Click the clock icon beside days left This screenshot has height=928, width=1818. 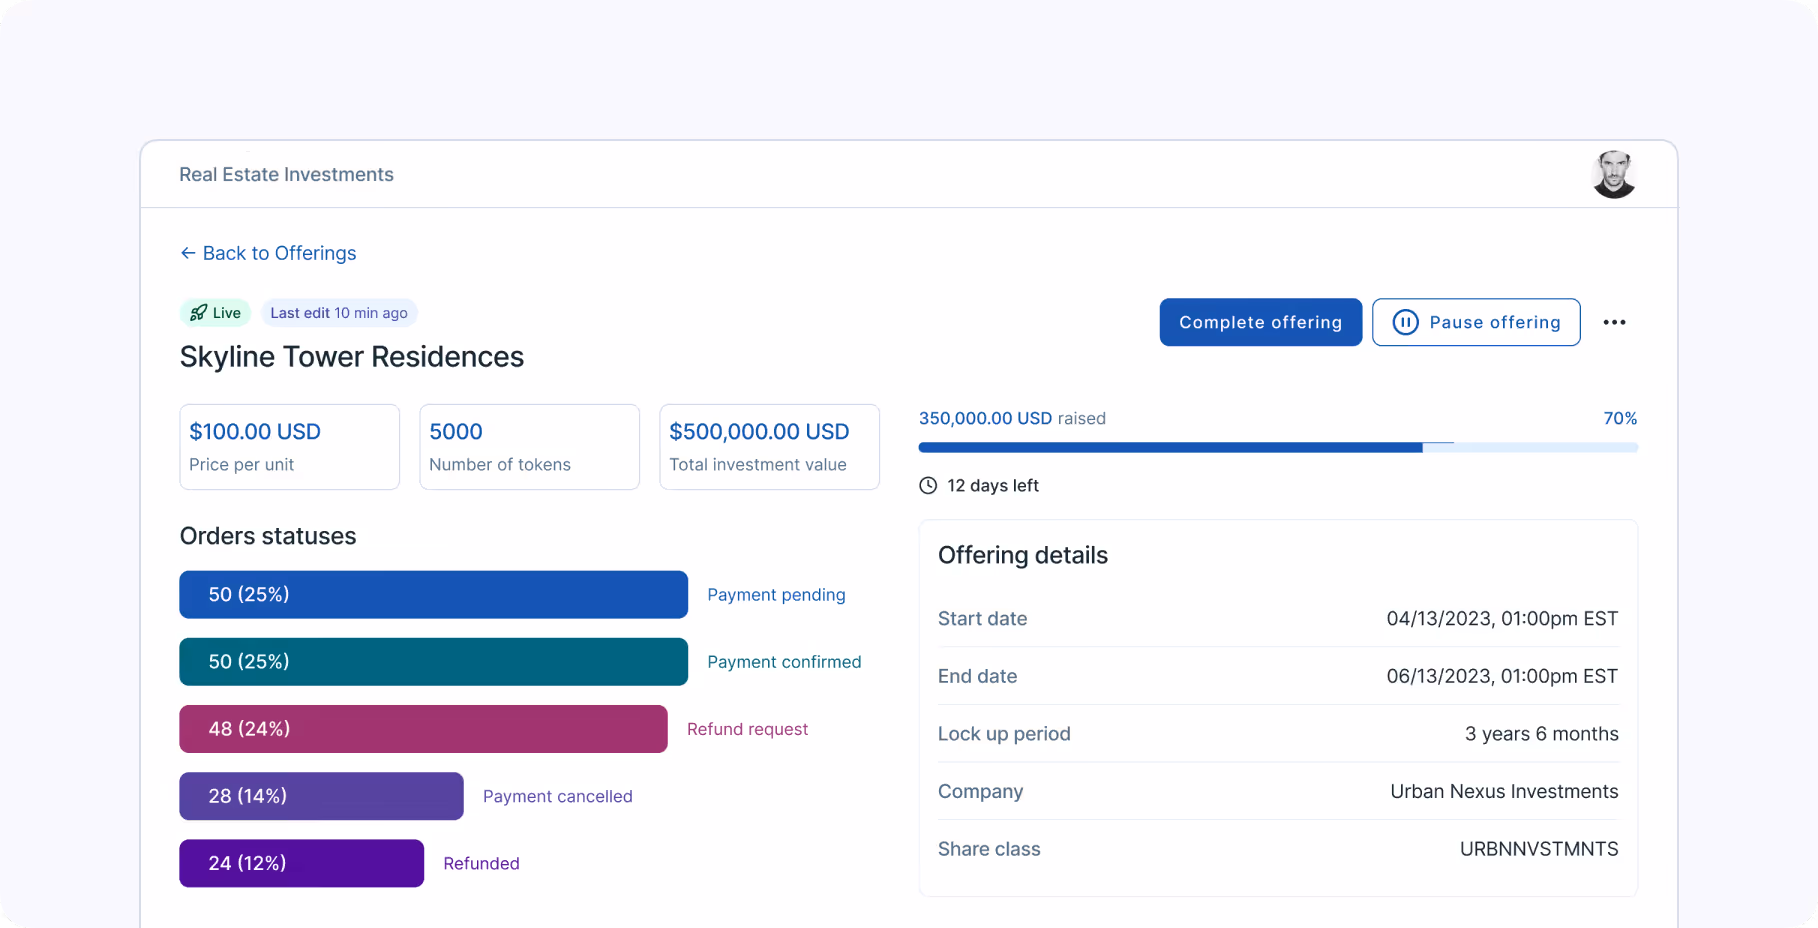coord(928,486)
